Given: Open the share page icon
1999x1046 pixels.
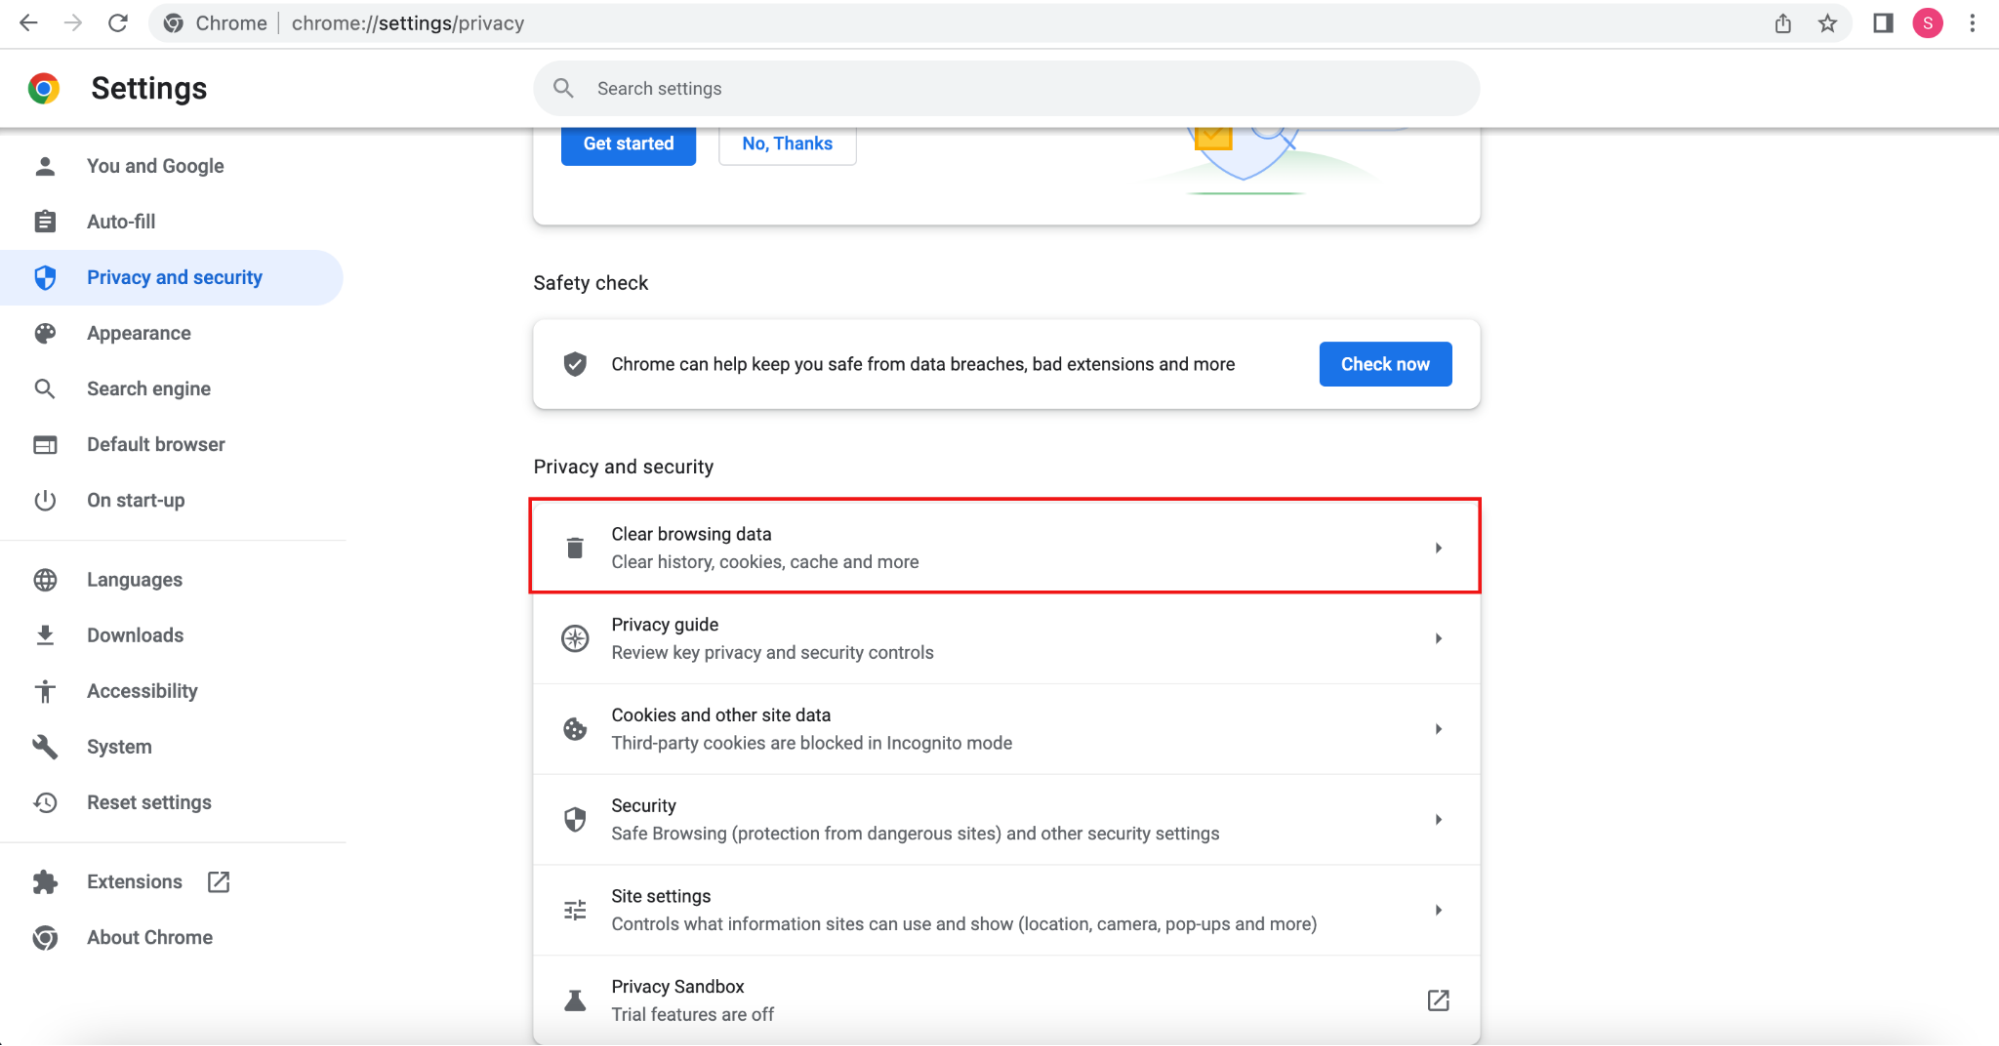Looking at the screenshot, I should (1783, 23).
